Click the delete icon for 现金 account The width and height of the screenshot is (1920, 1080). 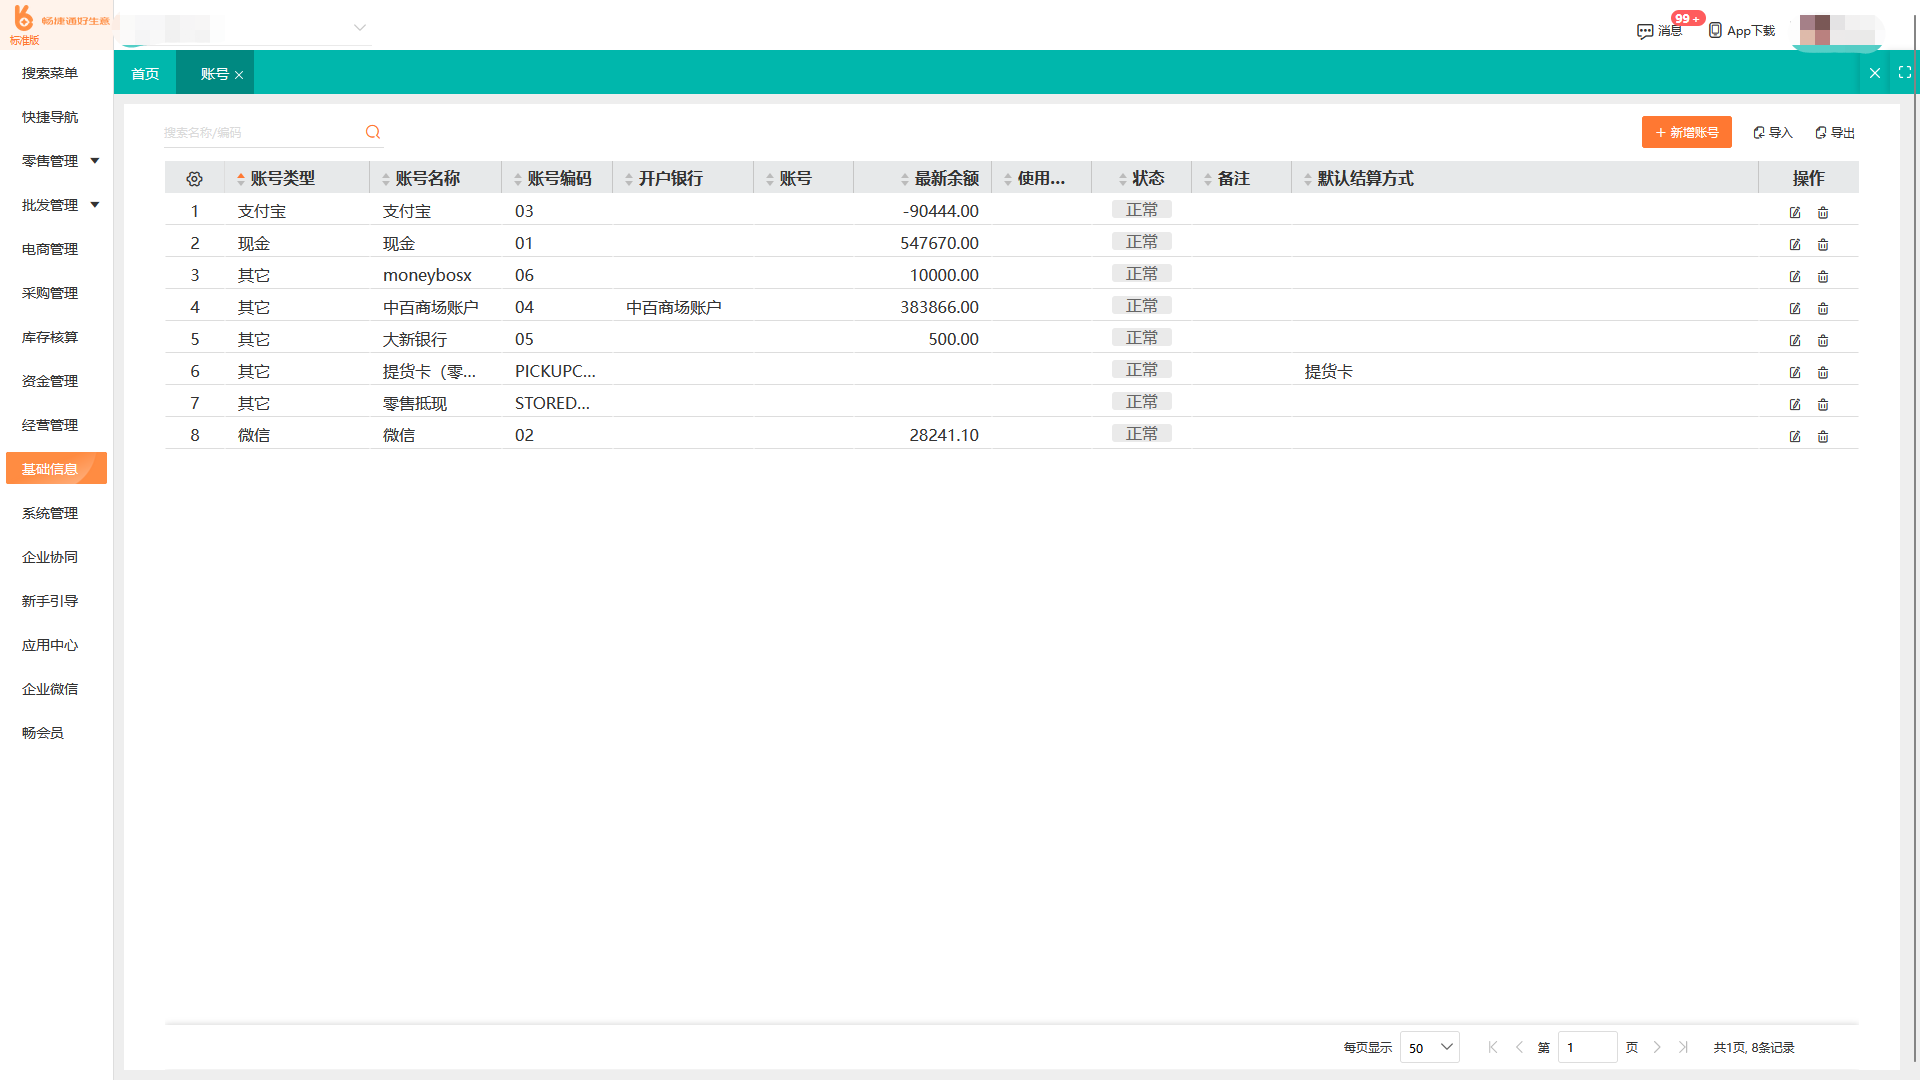click(x=1824, y=243)
